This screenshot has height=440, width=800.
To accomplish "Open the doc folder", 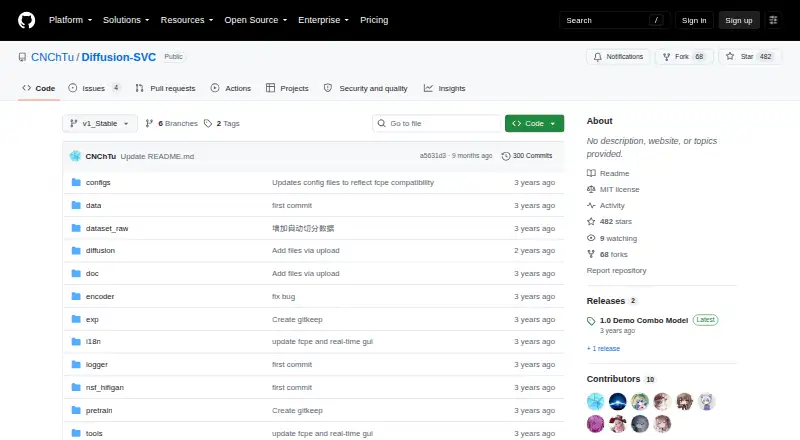I will (92, 274).
